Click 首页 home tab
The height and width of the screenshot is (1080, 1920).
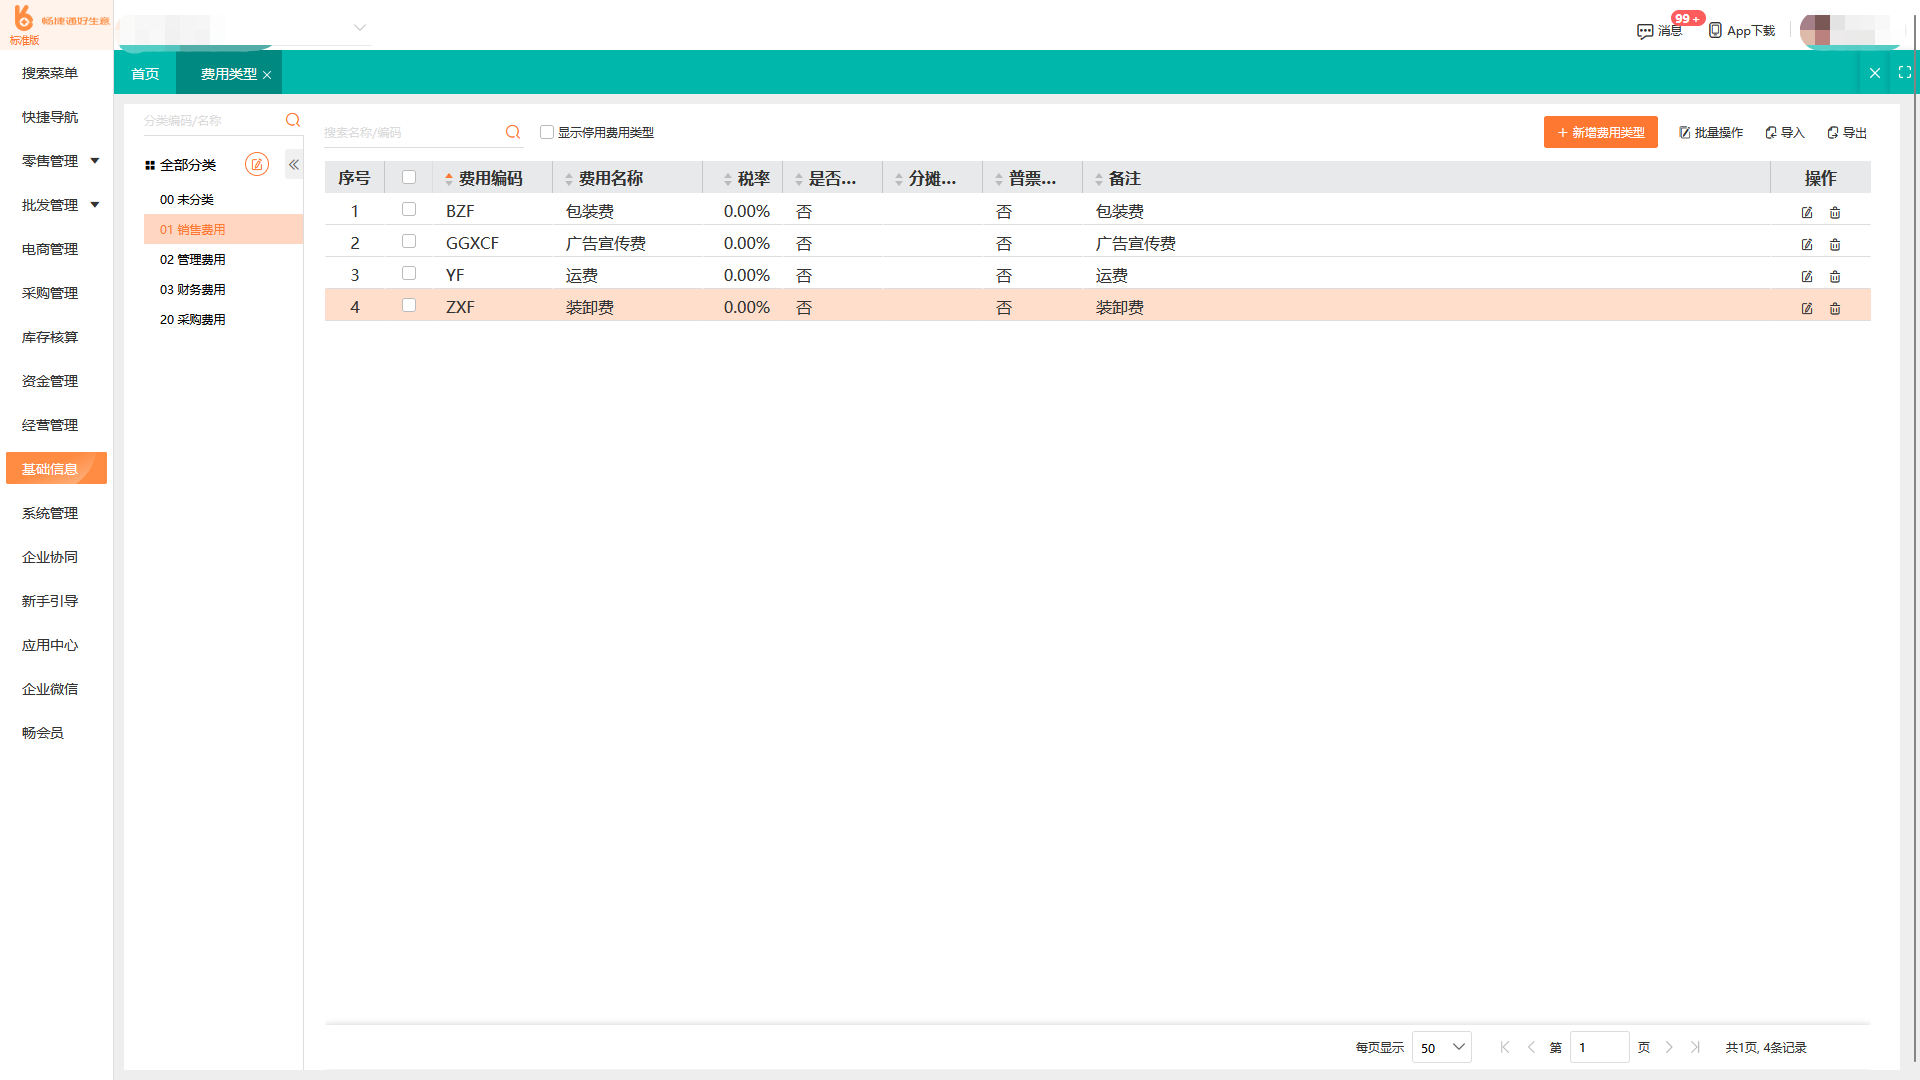(145, 74)
